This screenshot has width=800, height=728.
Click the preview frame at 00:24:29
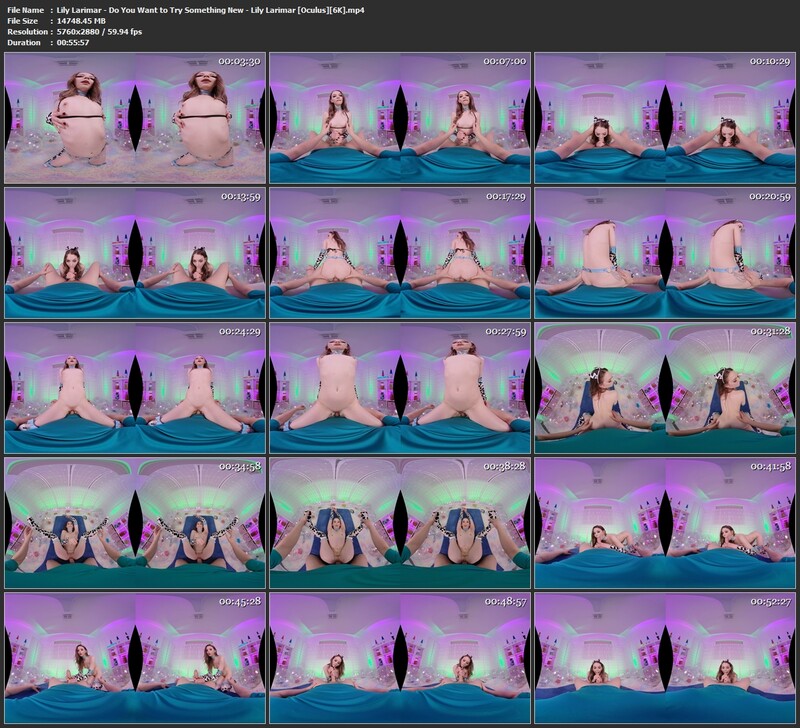tap(134, 387)
